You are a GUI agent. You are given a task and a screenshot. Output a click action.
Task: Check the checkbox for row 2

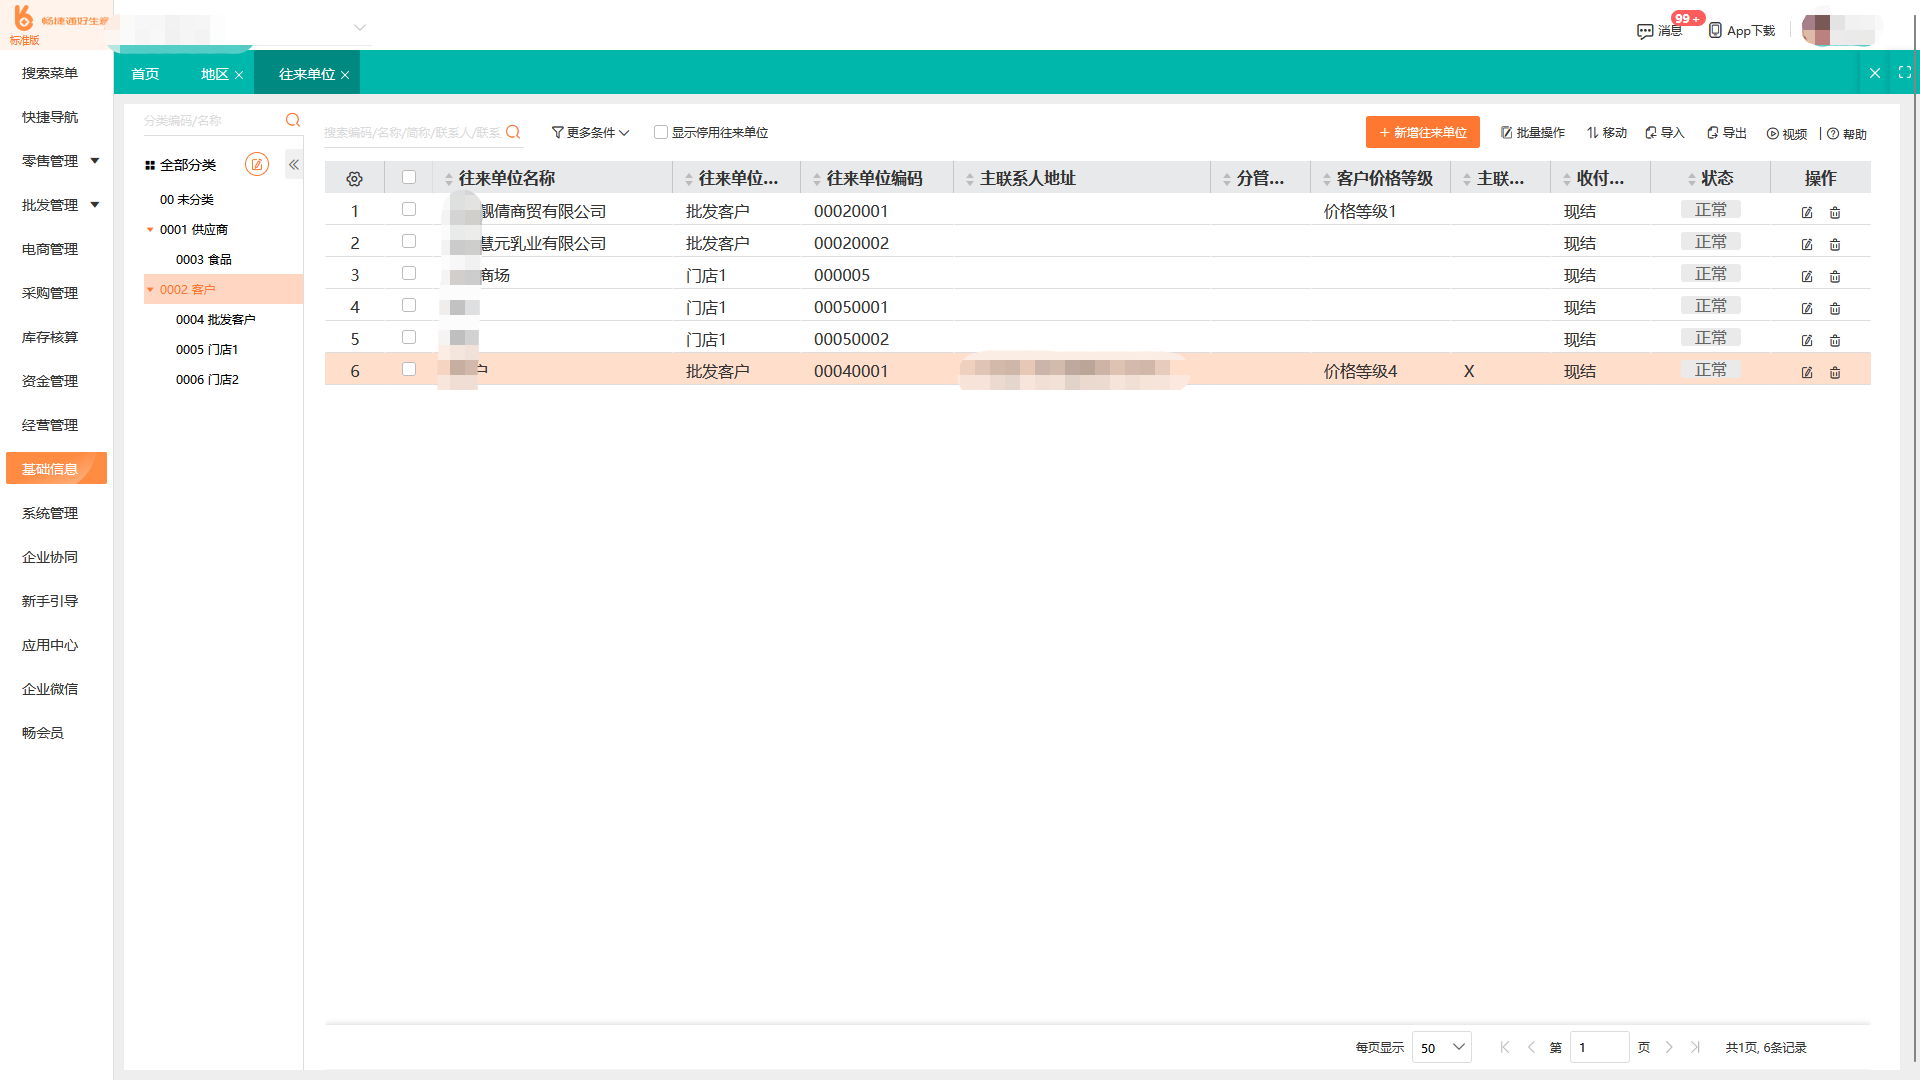point(410,243)
